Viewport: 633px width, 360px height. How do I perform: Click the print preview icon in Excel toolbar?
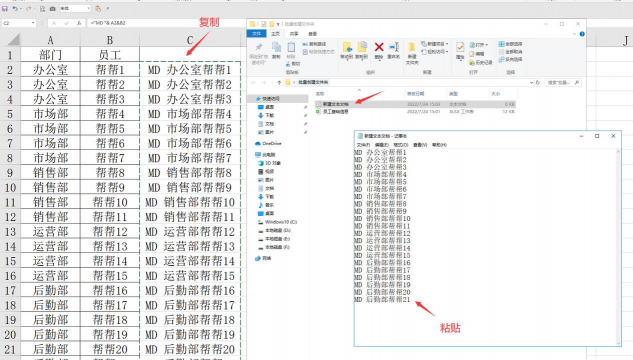tap(42, 8)
